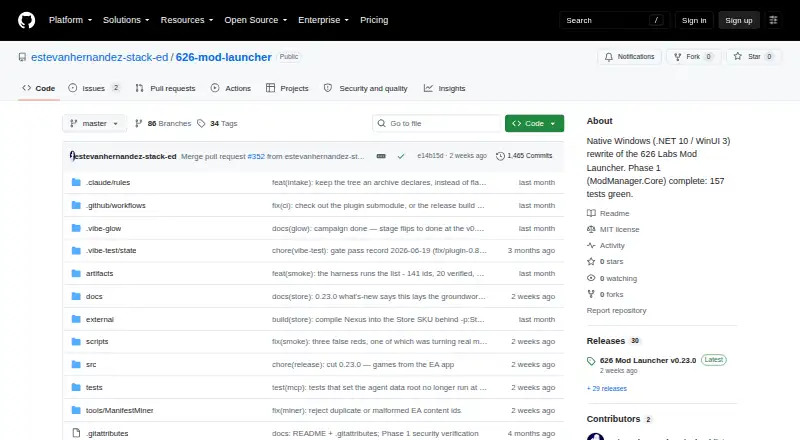
Task: Click the tag icon beside 34 Tags
Action: [201, 124]
